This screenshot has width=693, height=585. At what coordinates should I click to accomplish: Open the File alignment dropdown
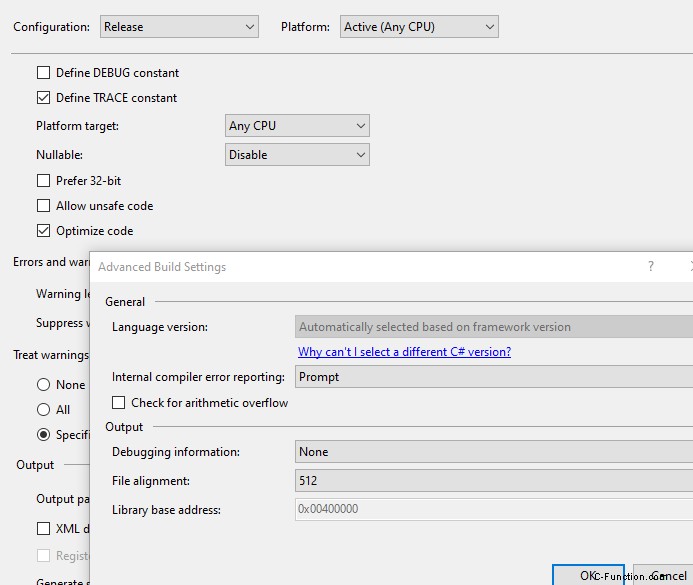point(494,481)
